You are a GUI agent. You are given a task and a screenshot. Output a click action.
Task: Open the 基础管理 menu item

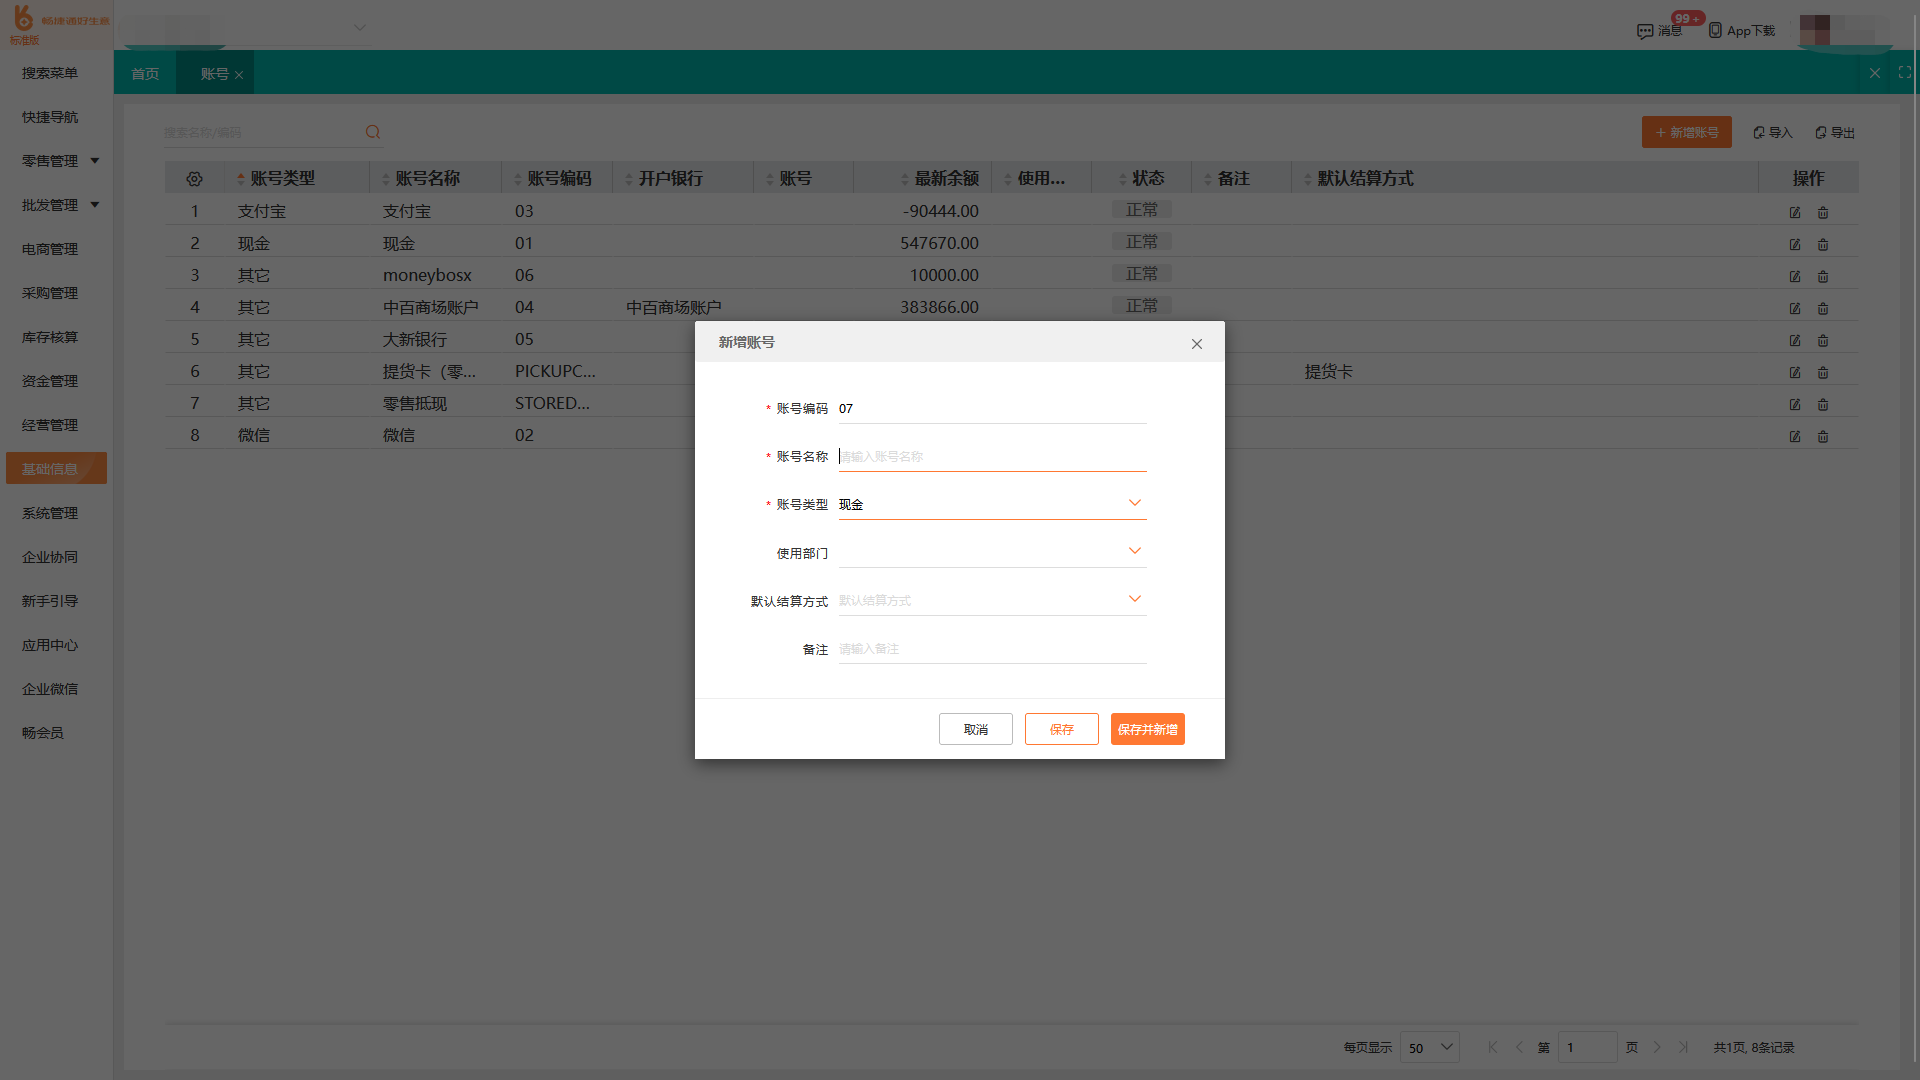(x=53, y=468)
